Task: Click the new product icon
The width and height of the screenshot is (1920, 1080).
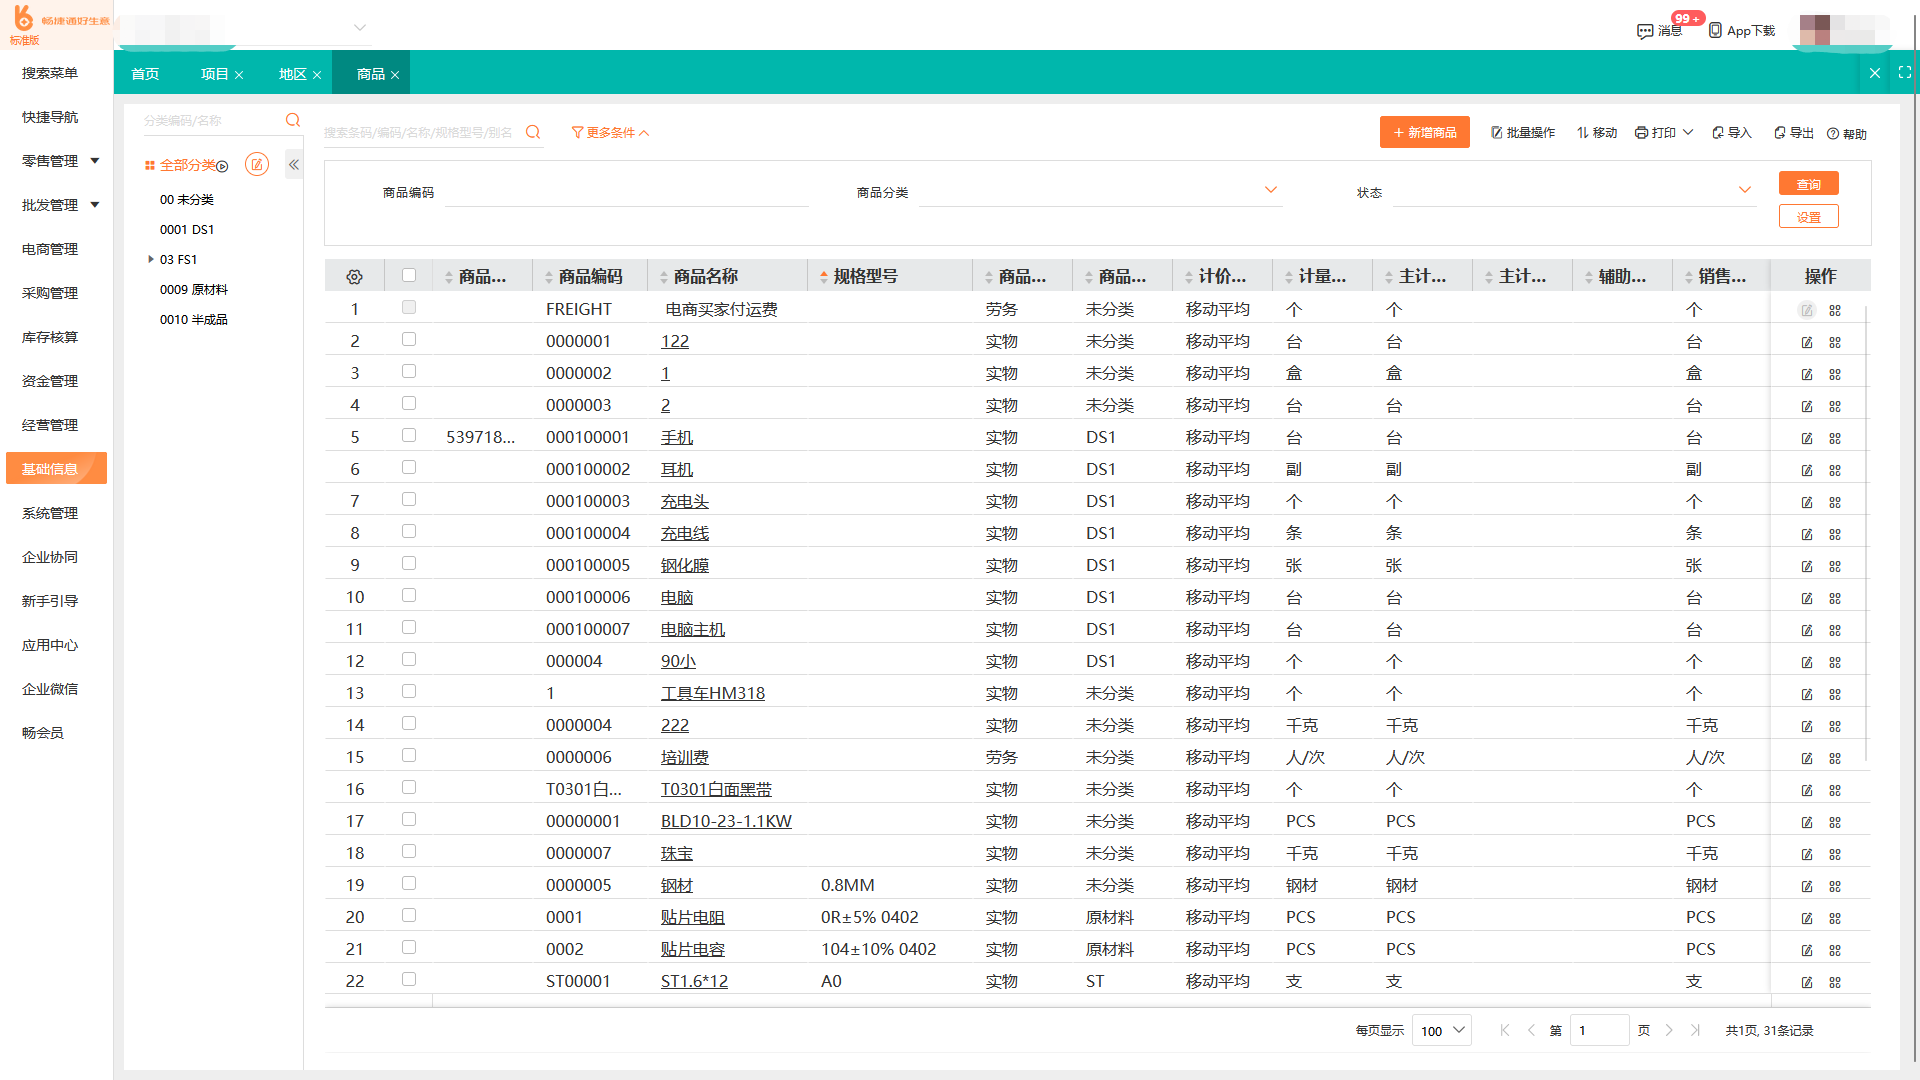Action: point(1425,132)
